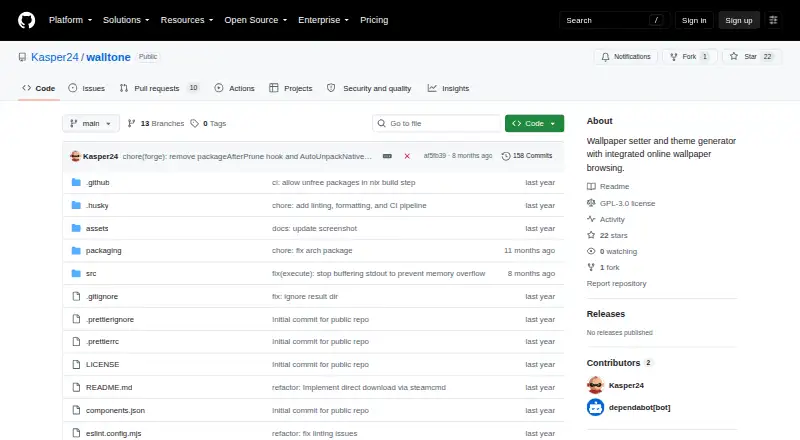
Task: Switch to the Code tab
Action: [x=38, y=88]
